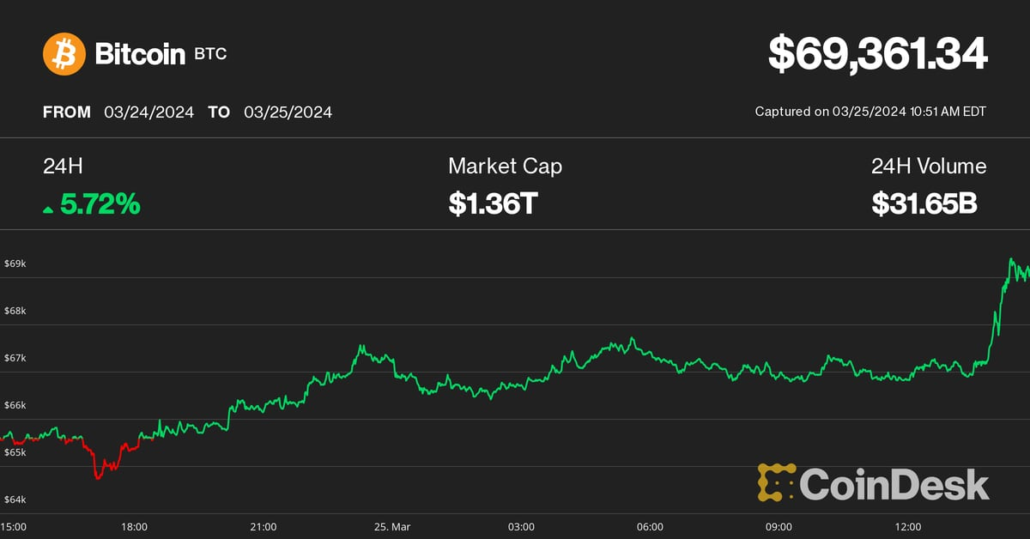Click the $69k y-axis label

point(15,263)
